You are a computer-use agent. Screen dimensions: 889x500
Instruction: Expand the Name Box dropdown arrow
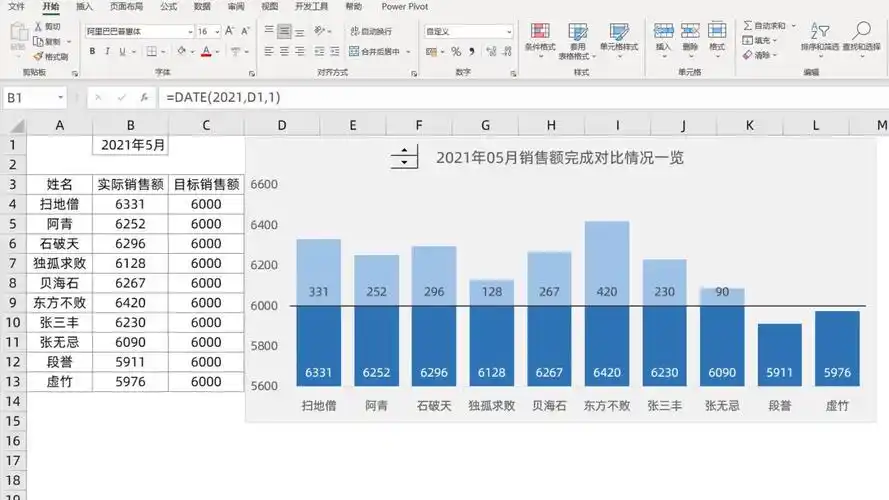[61, 97]
